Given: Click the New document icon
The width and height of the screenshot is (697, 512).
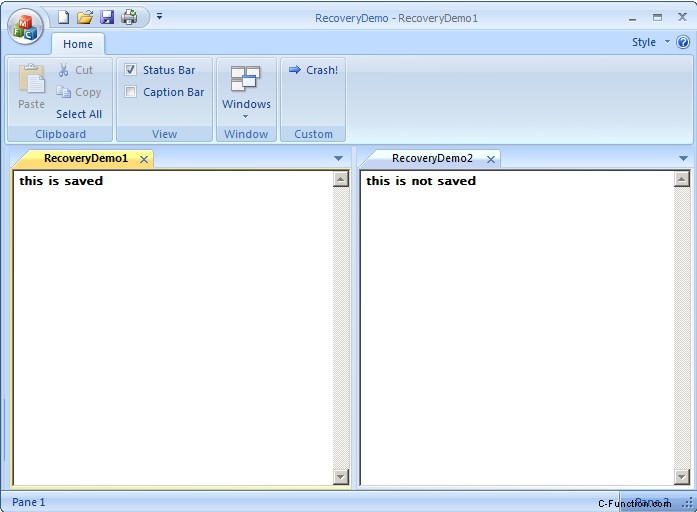Looking at the screenshot, I should (63, 17).
